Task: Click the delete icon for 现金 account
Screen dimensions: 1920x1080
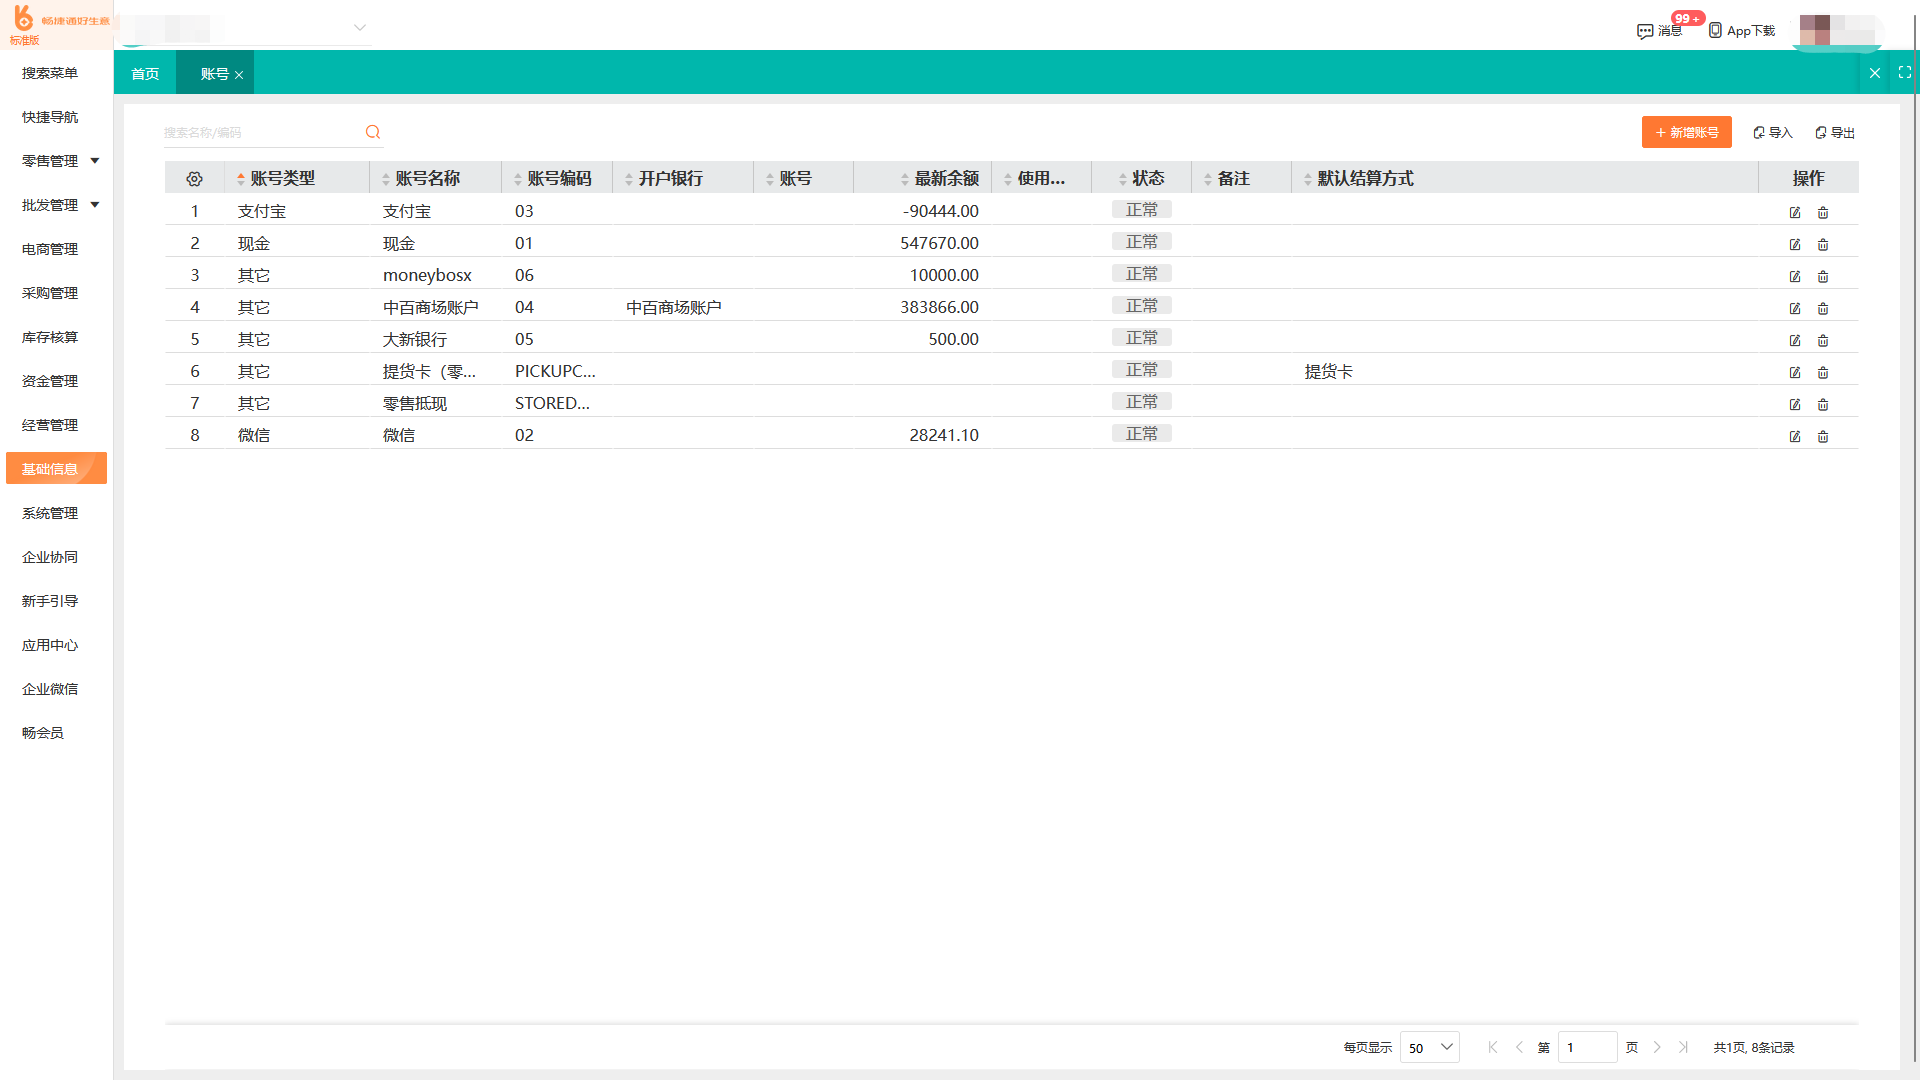Action: pos(1824,243)
